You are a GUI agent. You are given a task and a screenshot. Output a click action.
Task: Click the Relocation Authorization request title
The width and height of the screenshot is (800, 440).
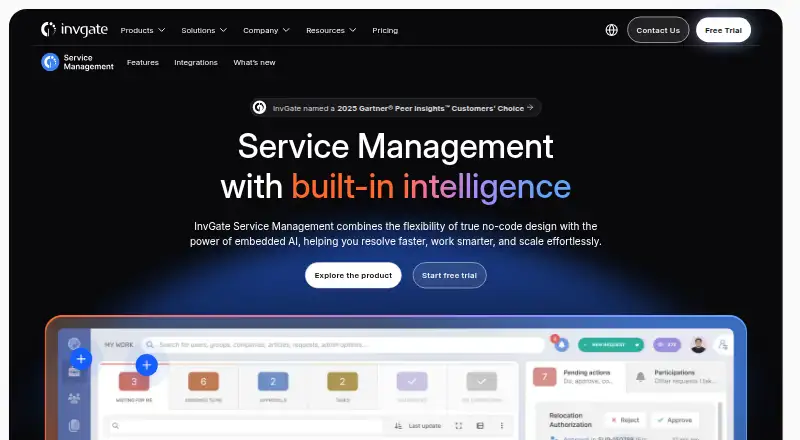click(x=570, y=420)
